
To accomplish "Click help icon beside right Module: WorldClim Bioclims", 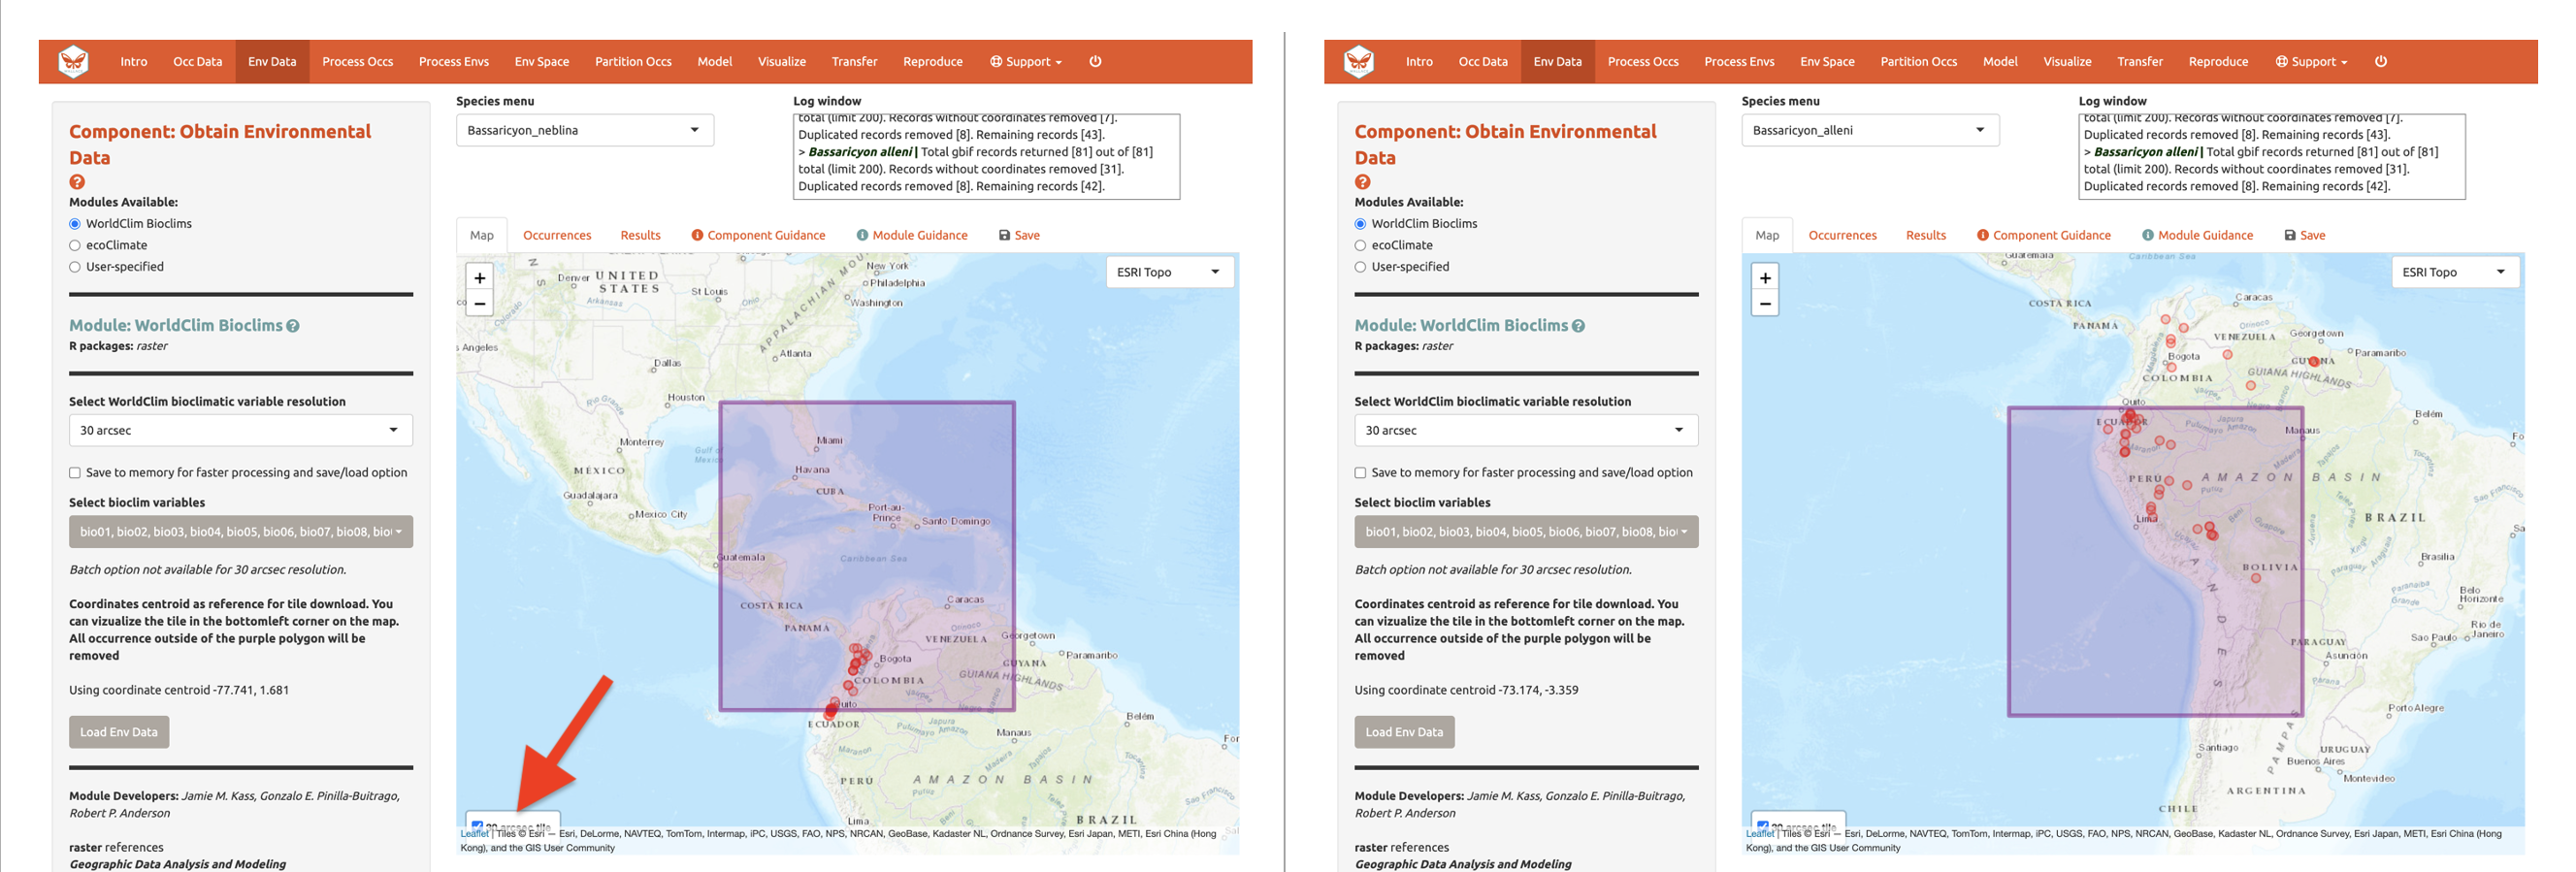I will tap(1578, 326).
